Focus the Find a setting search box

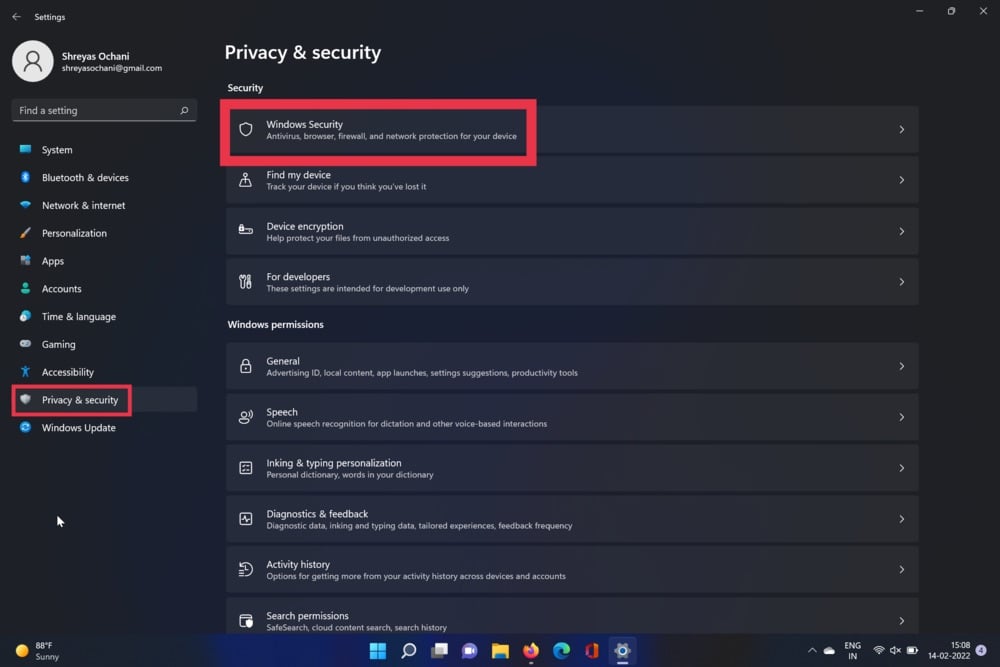point(104,110)
